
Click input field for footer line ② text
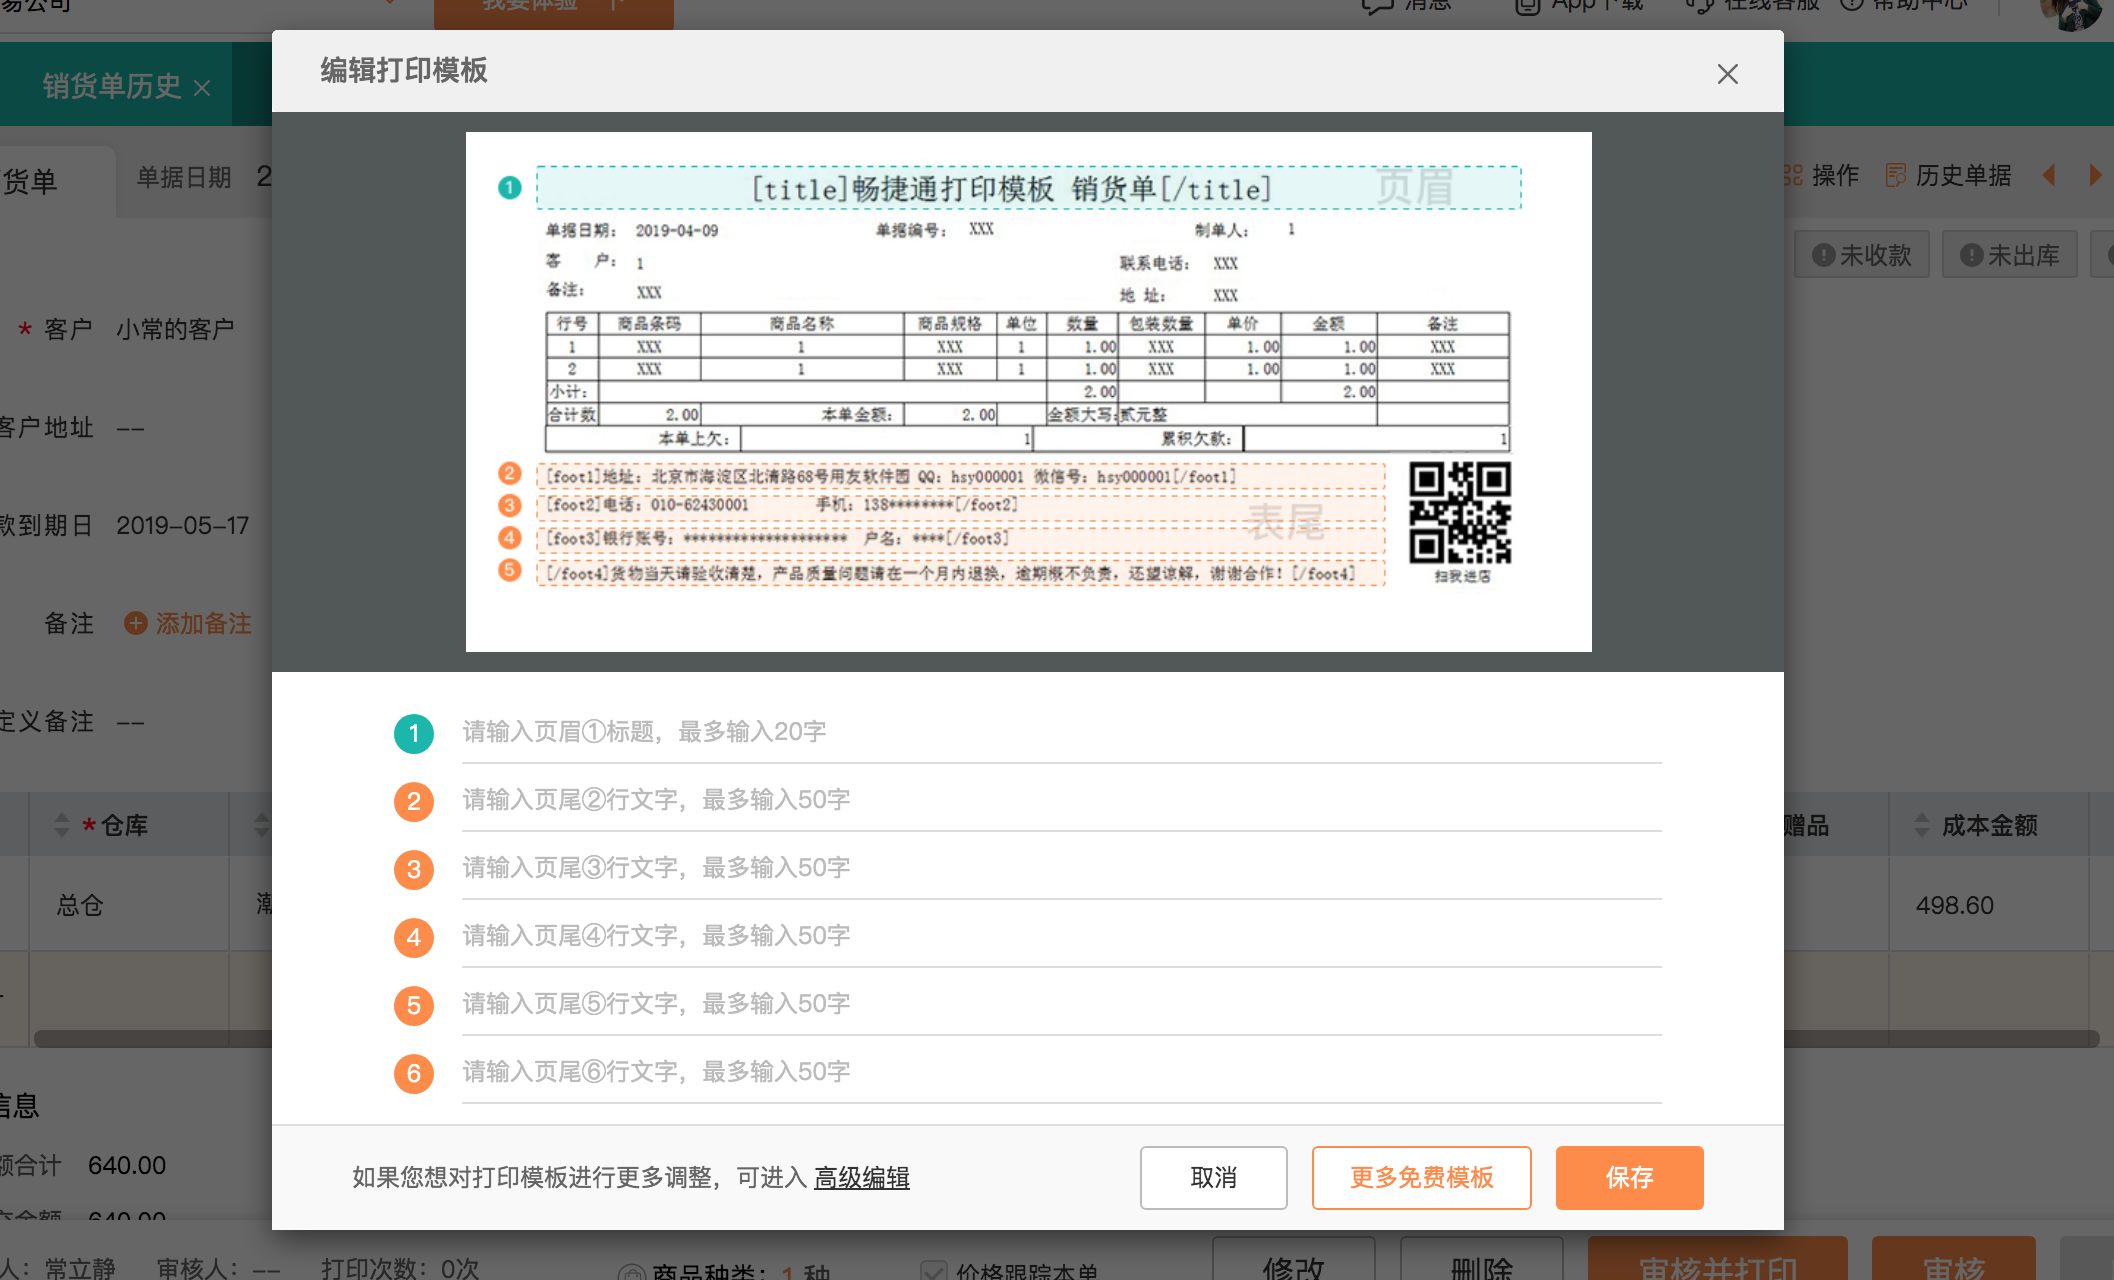[x=1057, y=800]
